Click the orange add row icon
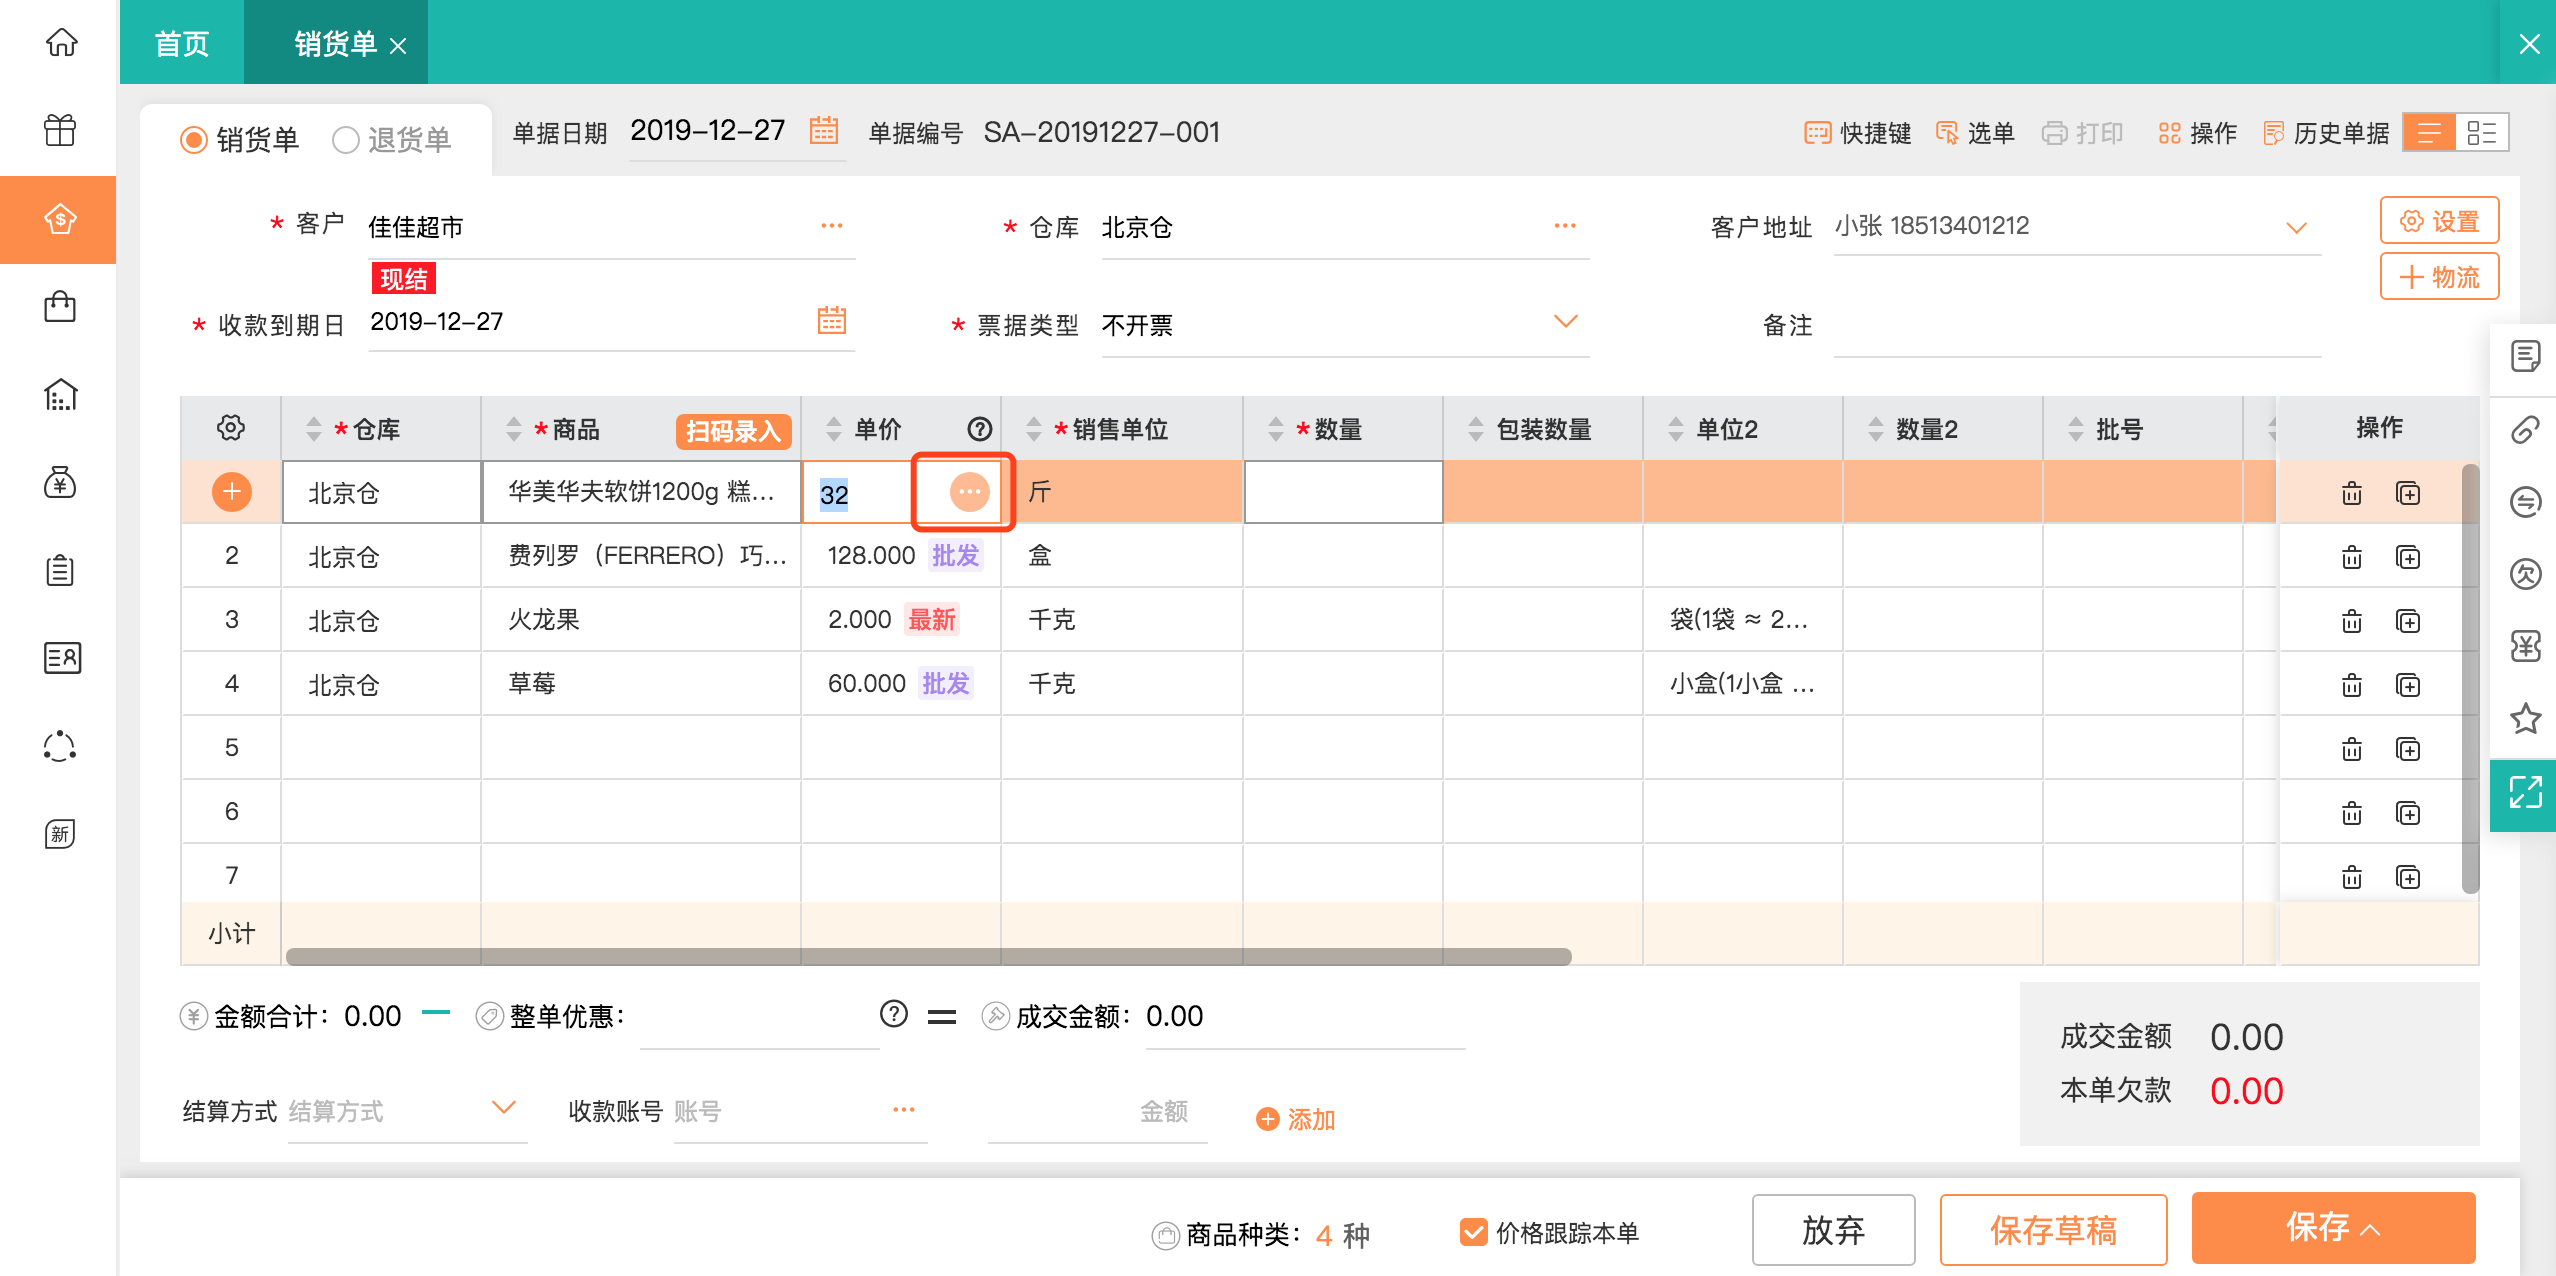This screenshot has height=1276, width=2556. [231, 492]
